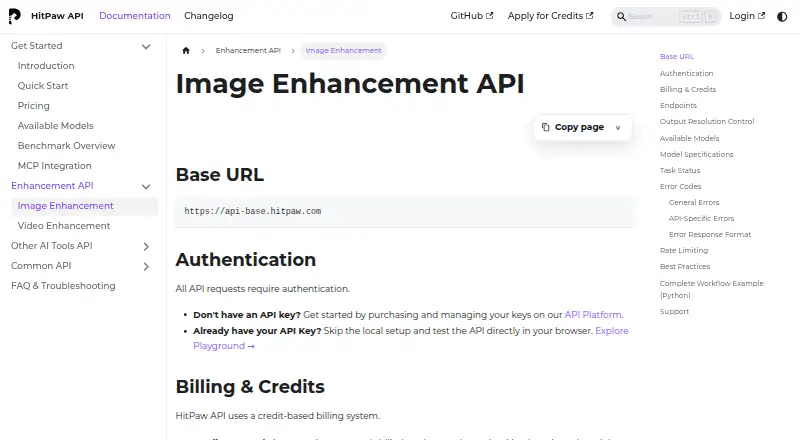Jump to Output Resolution Control section

707,121
